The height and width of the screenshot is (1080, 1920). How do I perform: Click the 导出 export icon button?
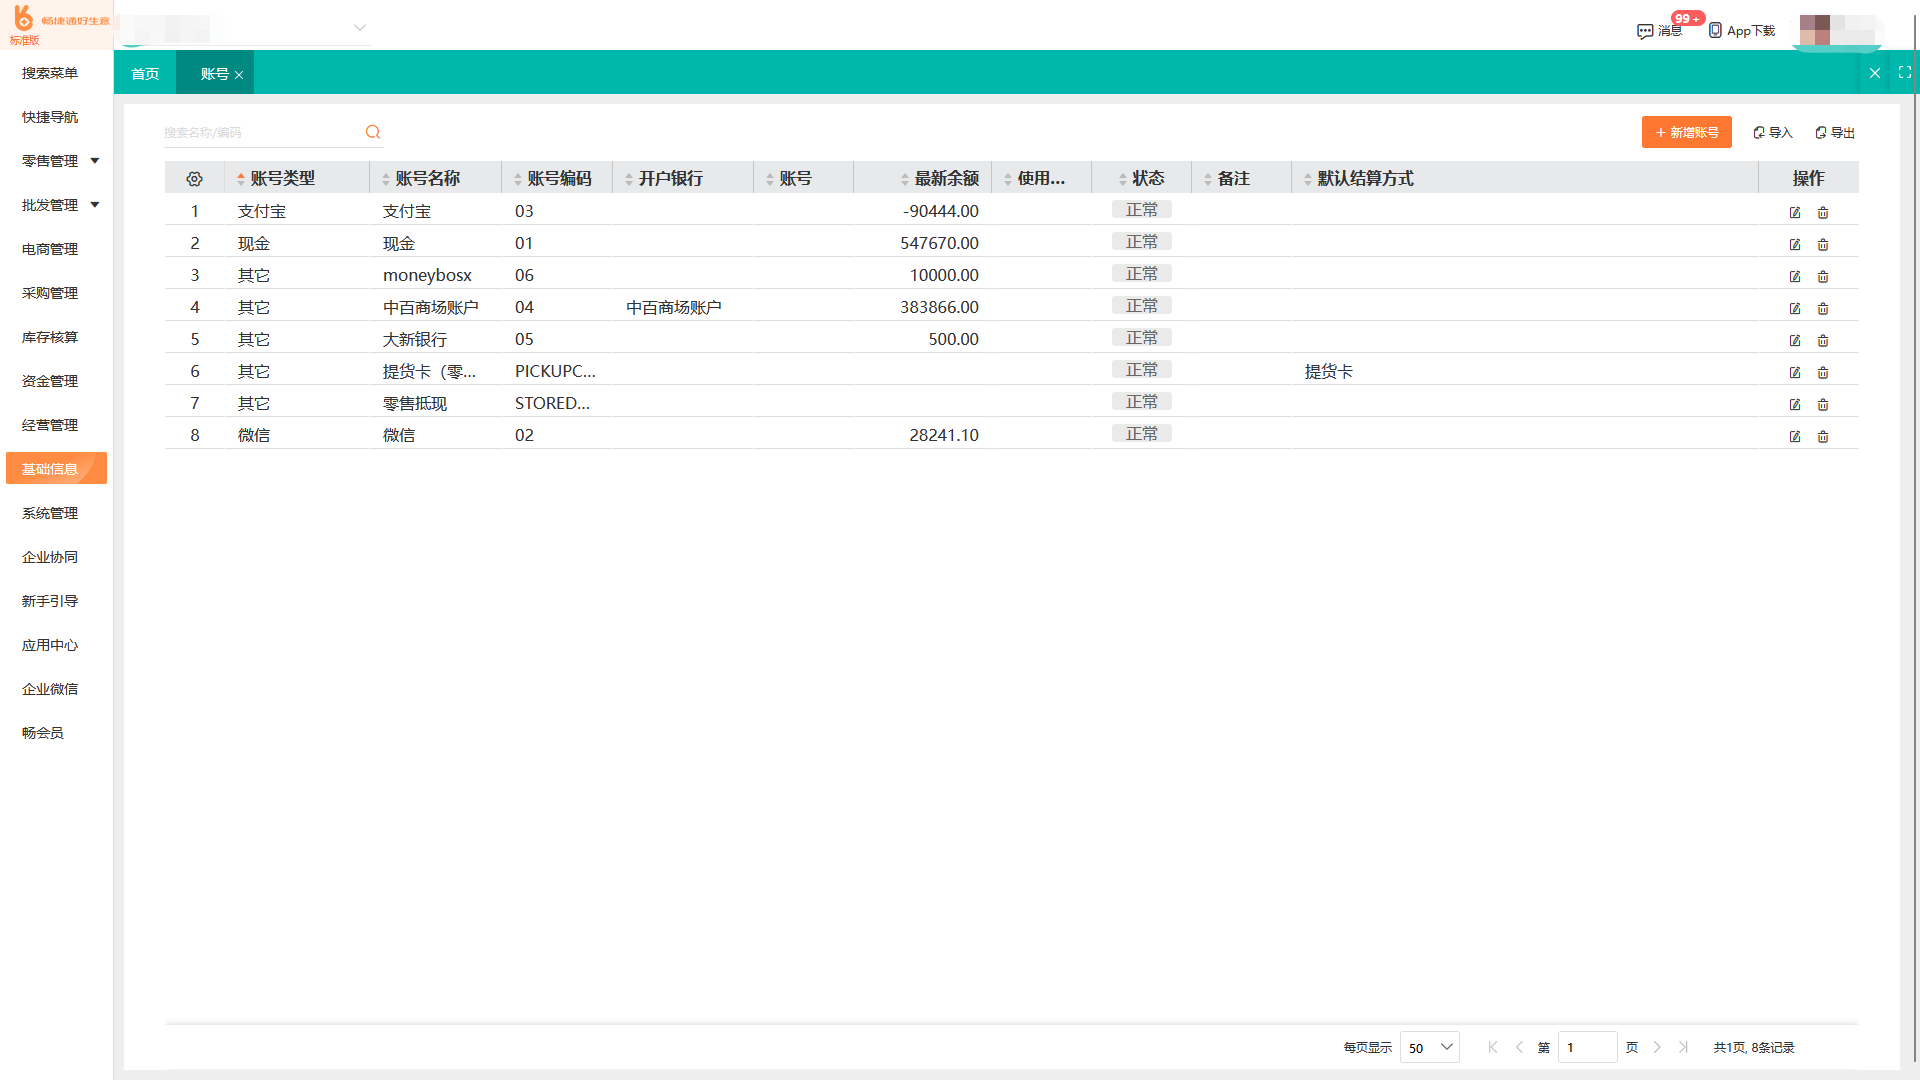[x=1837, y=132]
